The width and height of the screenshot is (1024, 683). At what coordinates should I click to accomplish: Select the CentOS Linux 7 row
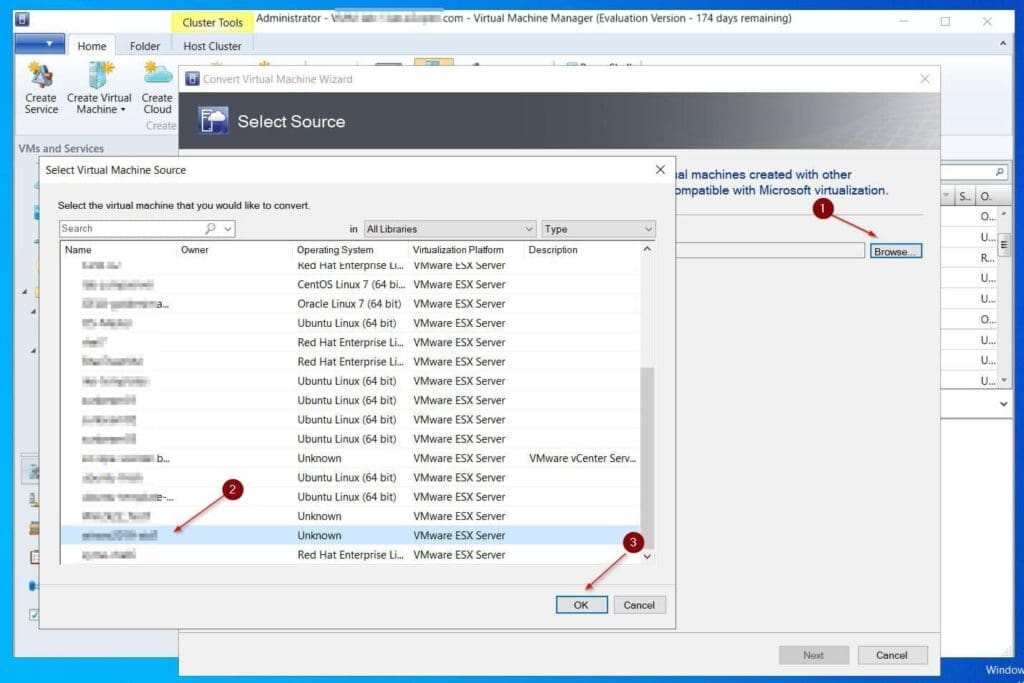350,285
